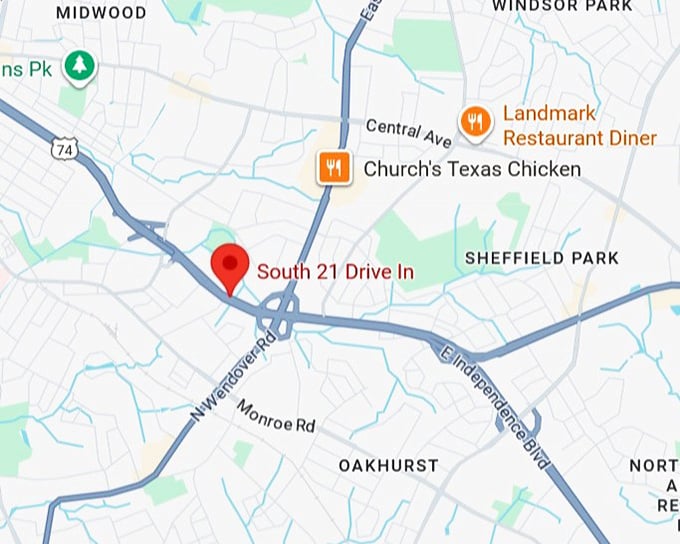
Task: Click the Midwood neighborhood label
Action: pos(101,13)
